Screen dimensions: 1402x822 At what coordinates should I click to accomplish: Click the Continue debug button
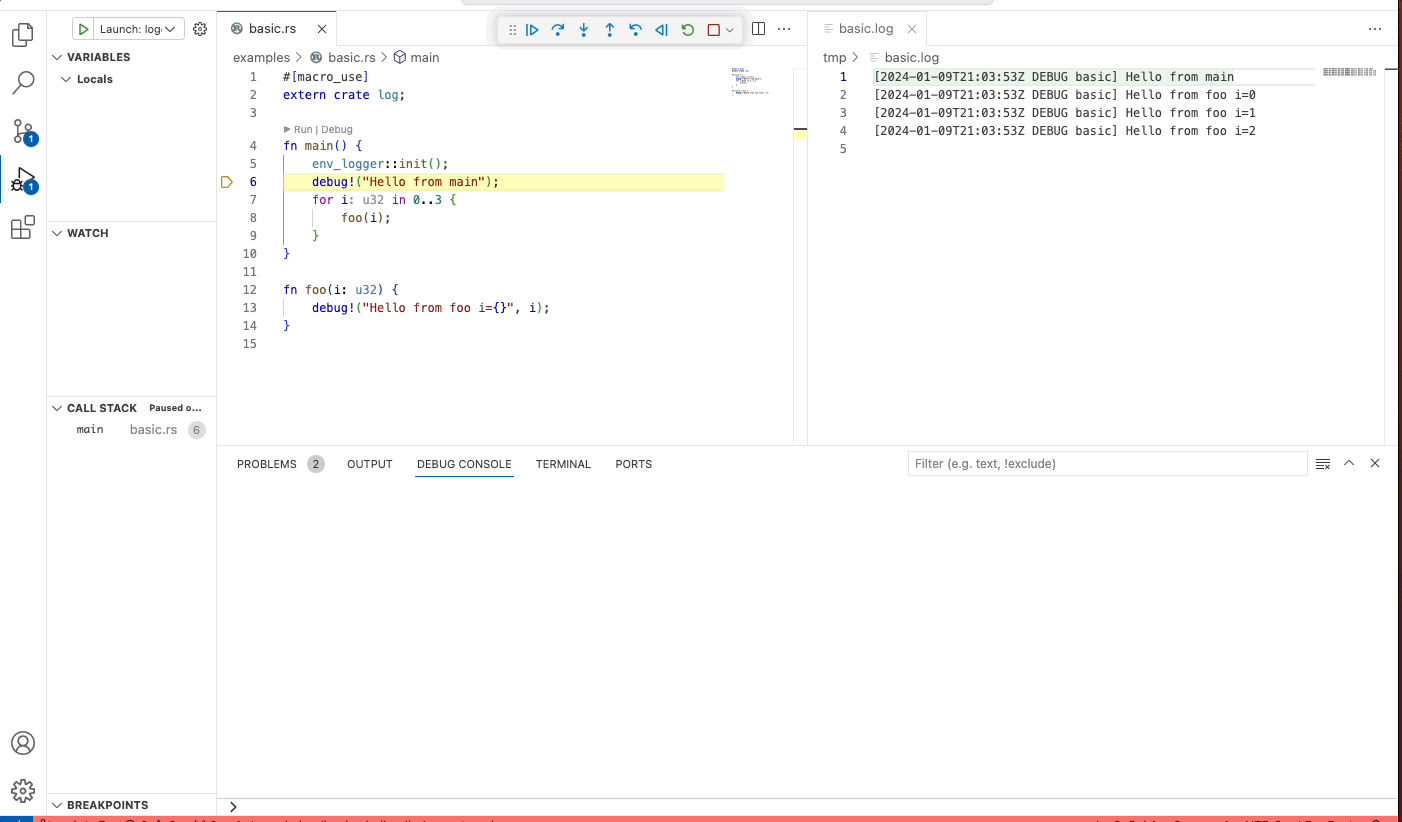(x=533, y=30)
